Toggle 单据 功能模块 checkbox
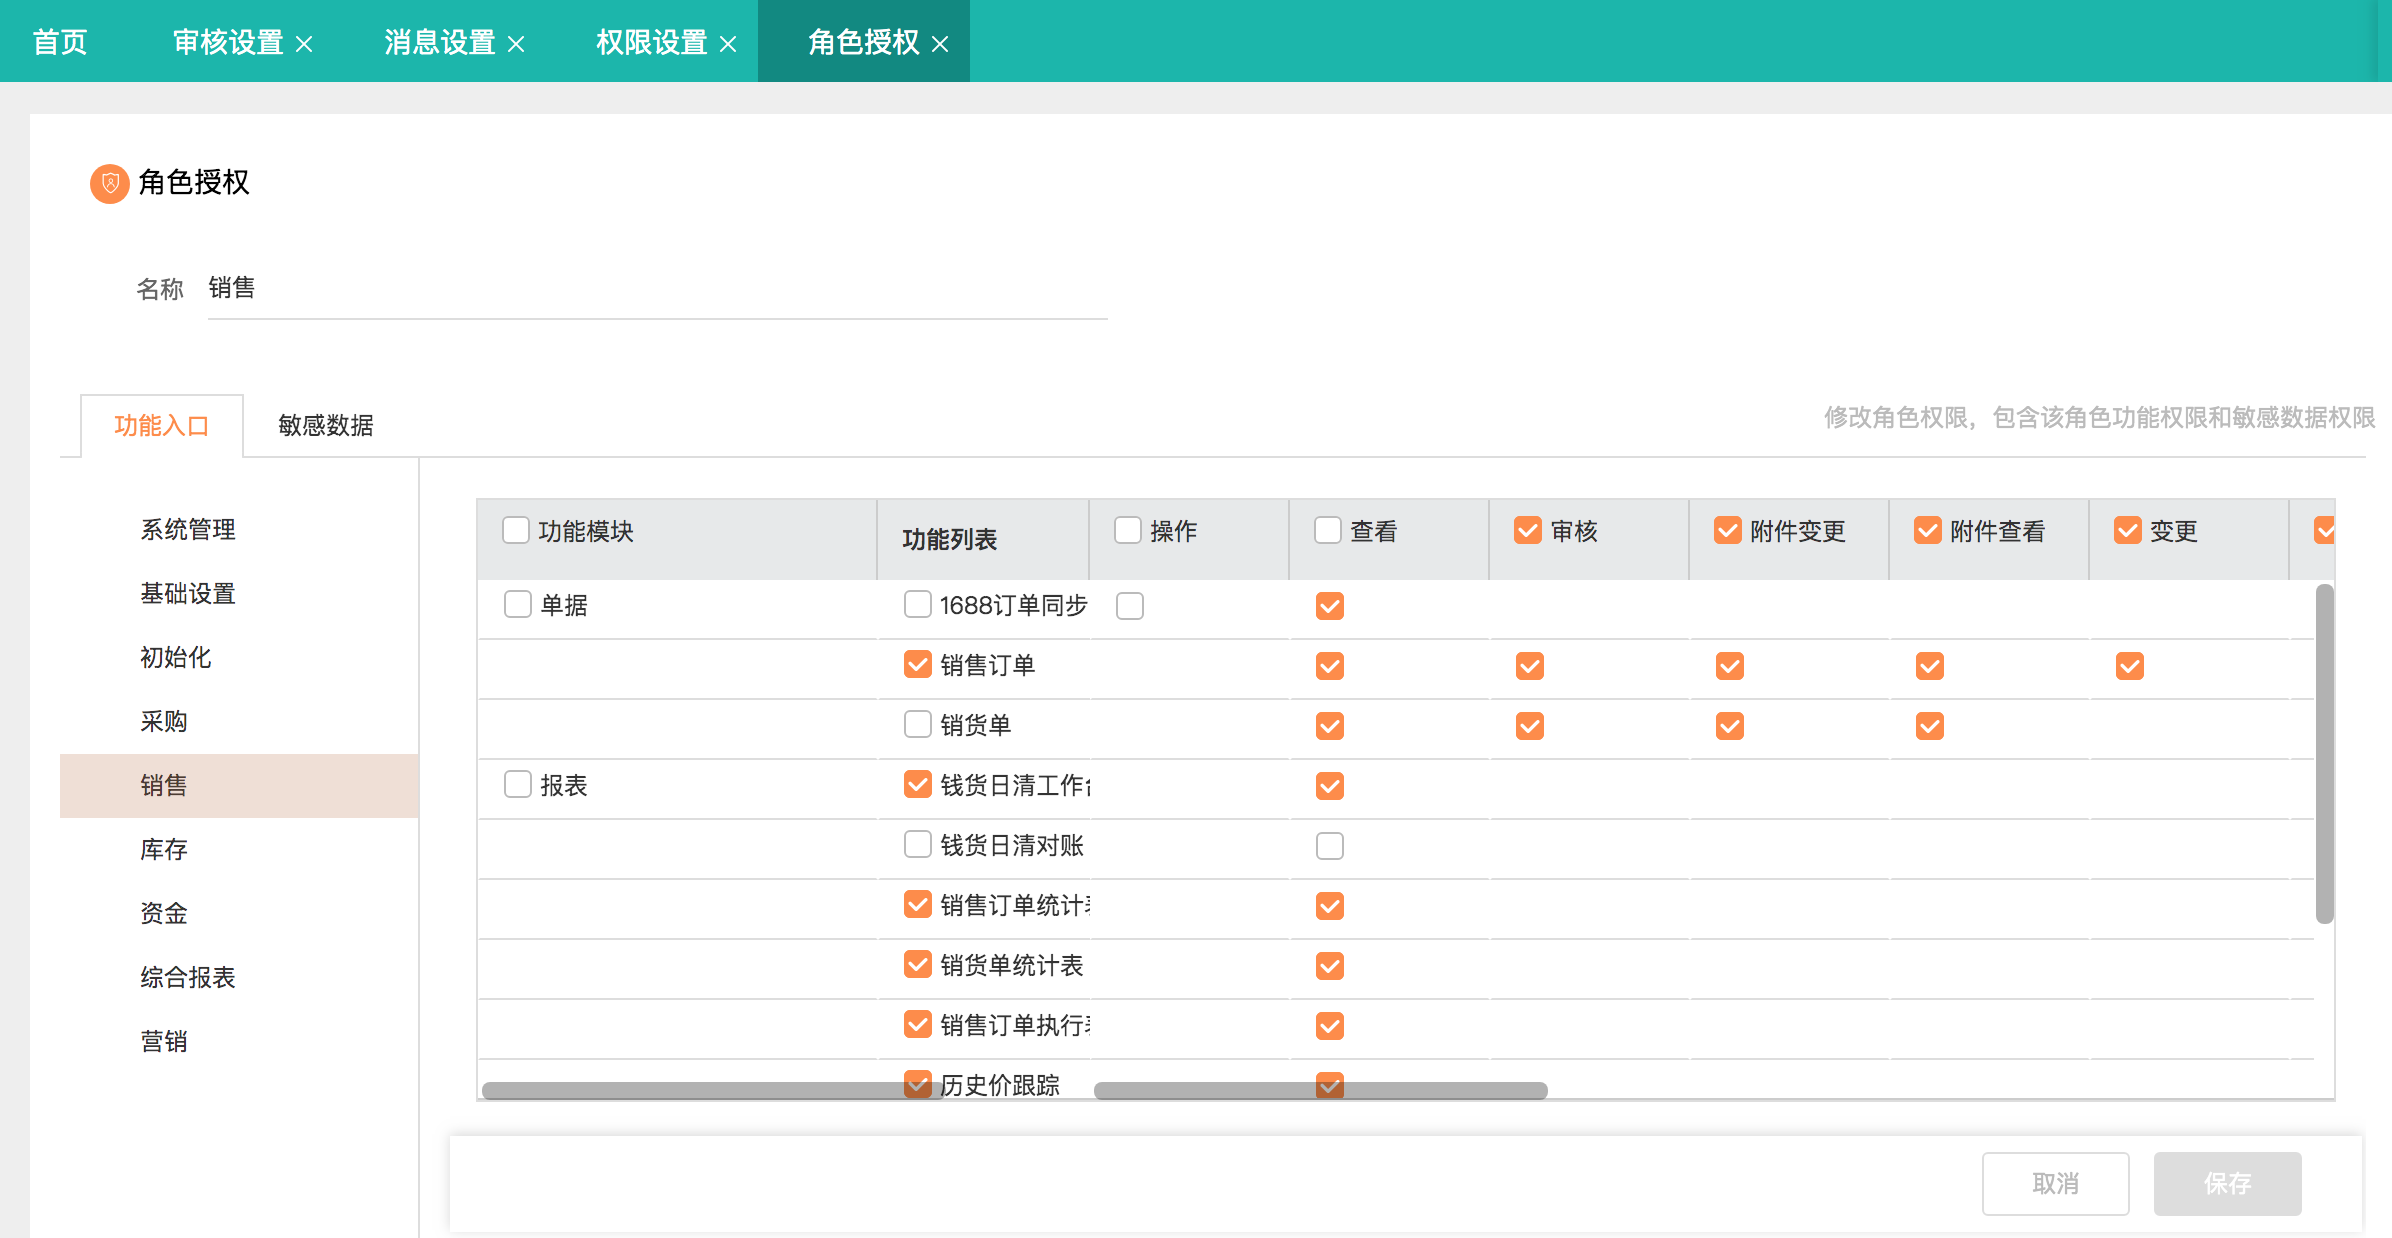 (518, 605)
